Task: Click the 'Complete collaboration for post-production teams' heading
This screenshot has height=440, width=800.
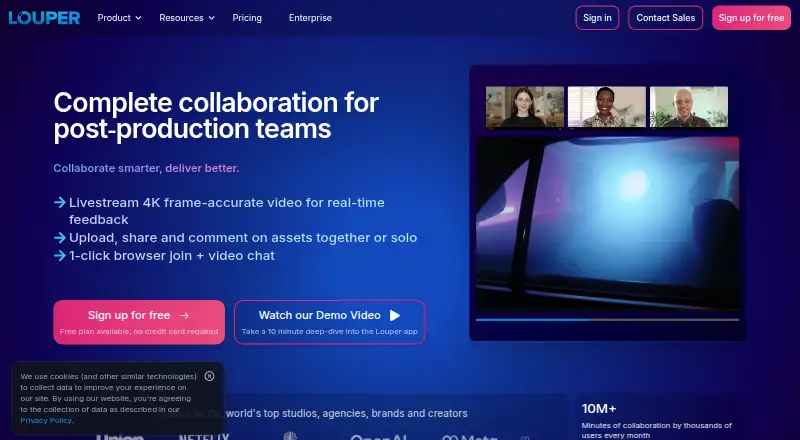Action: 216,115
